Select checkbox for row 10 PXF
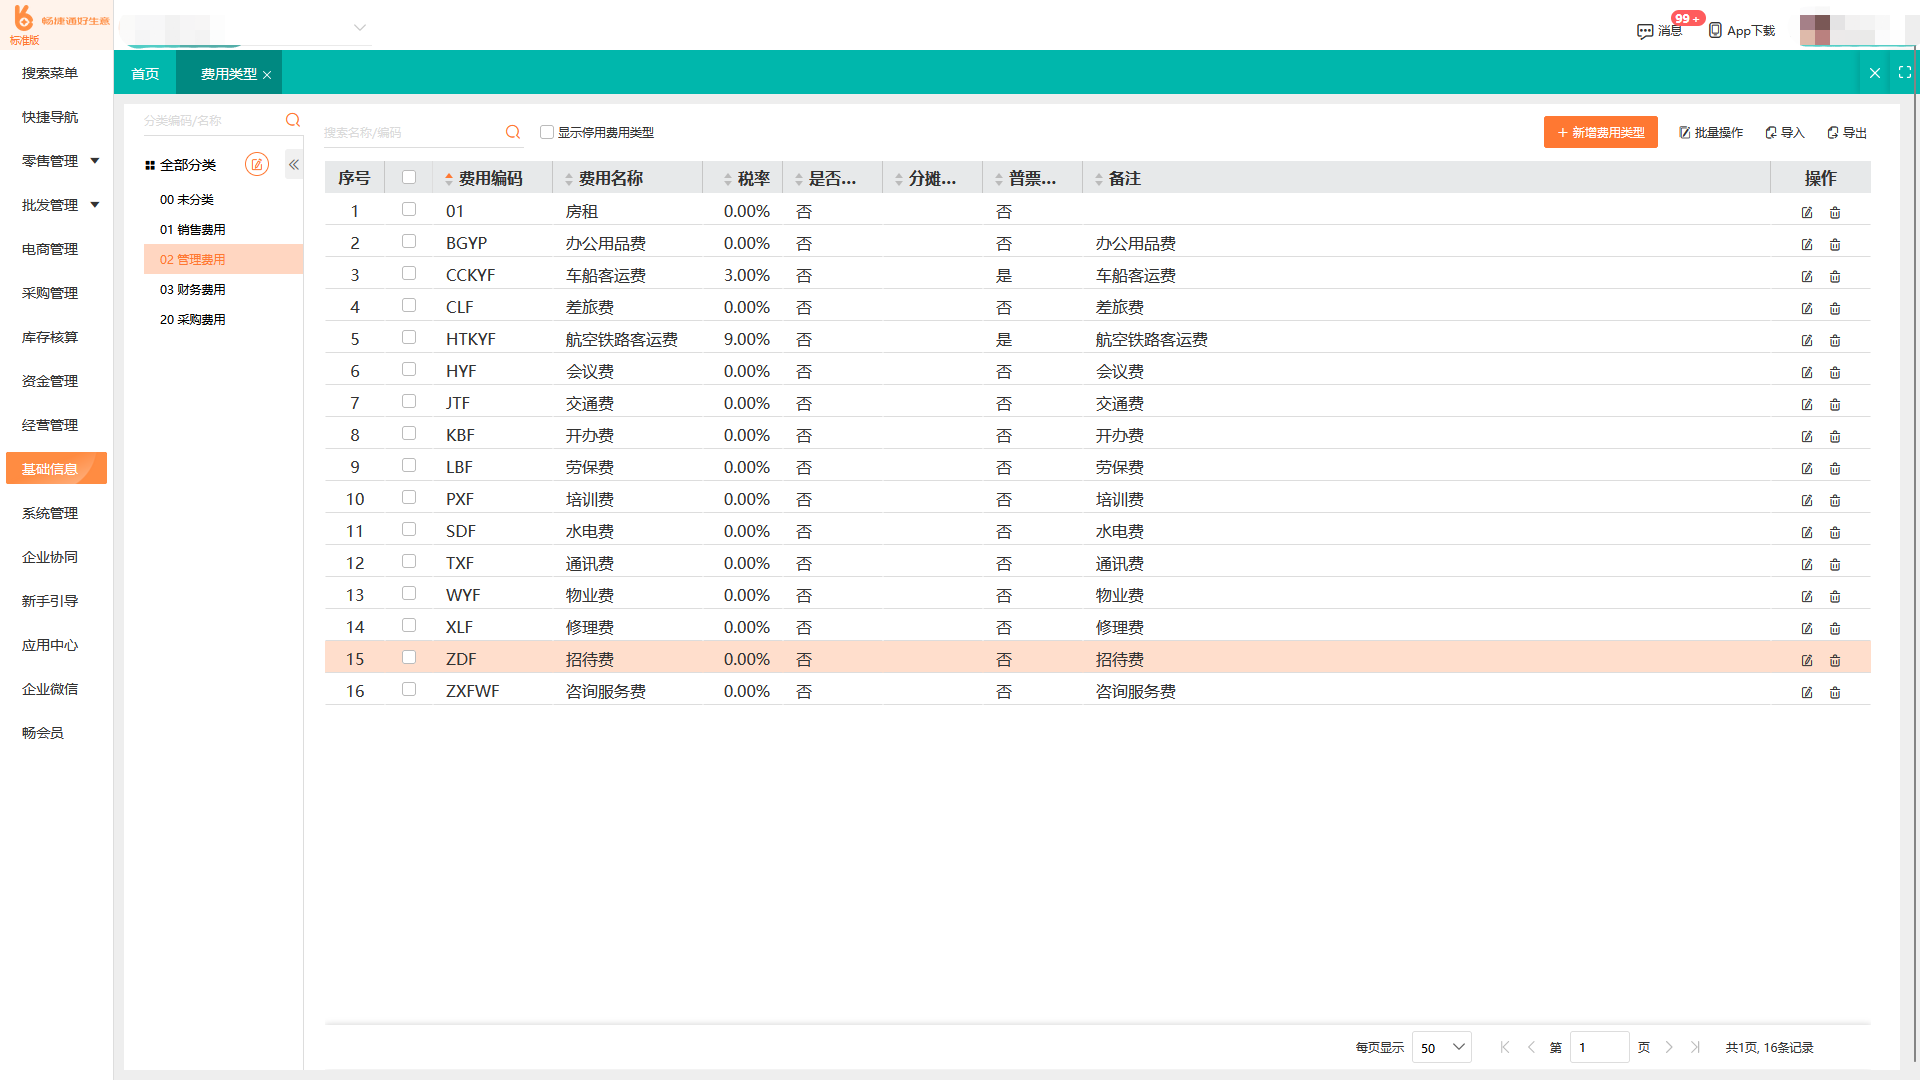The width and height of the screenshot is (1920, 1080). pos(409,497)
